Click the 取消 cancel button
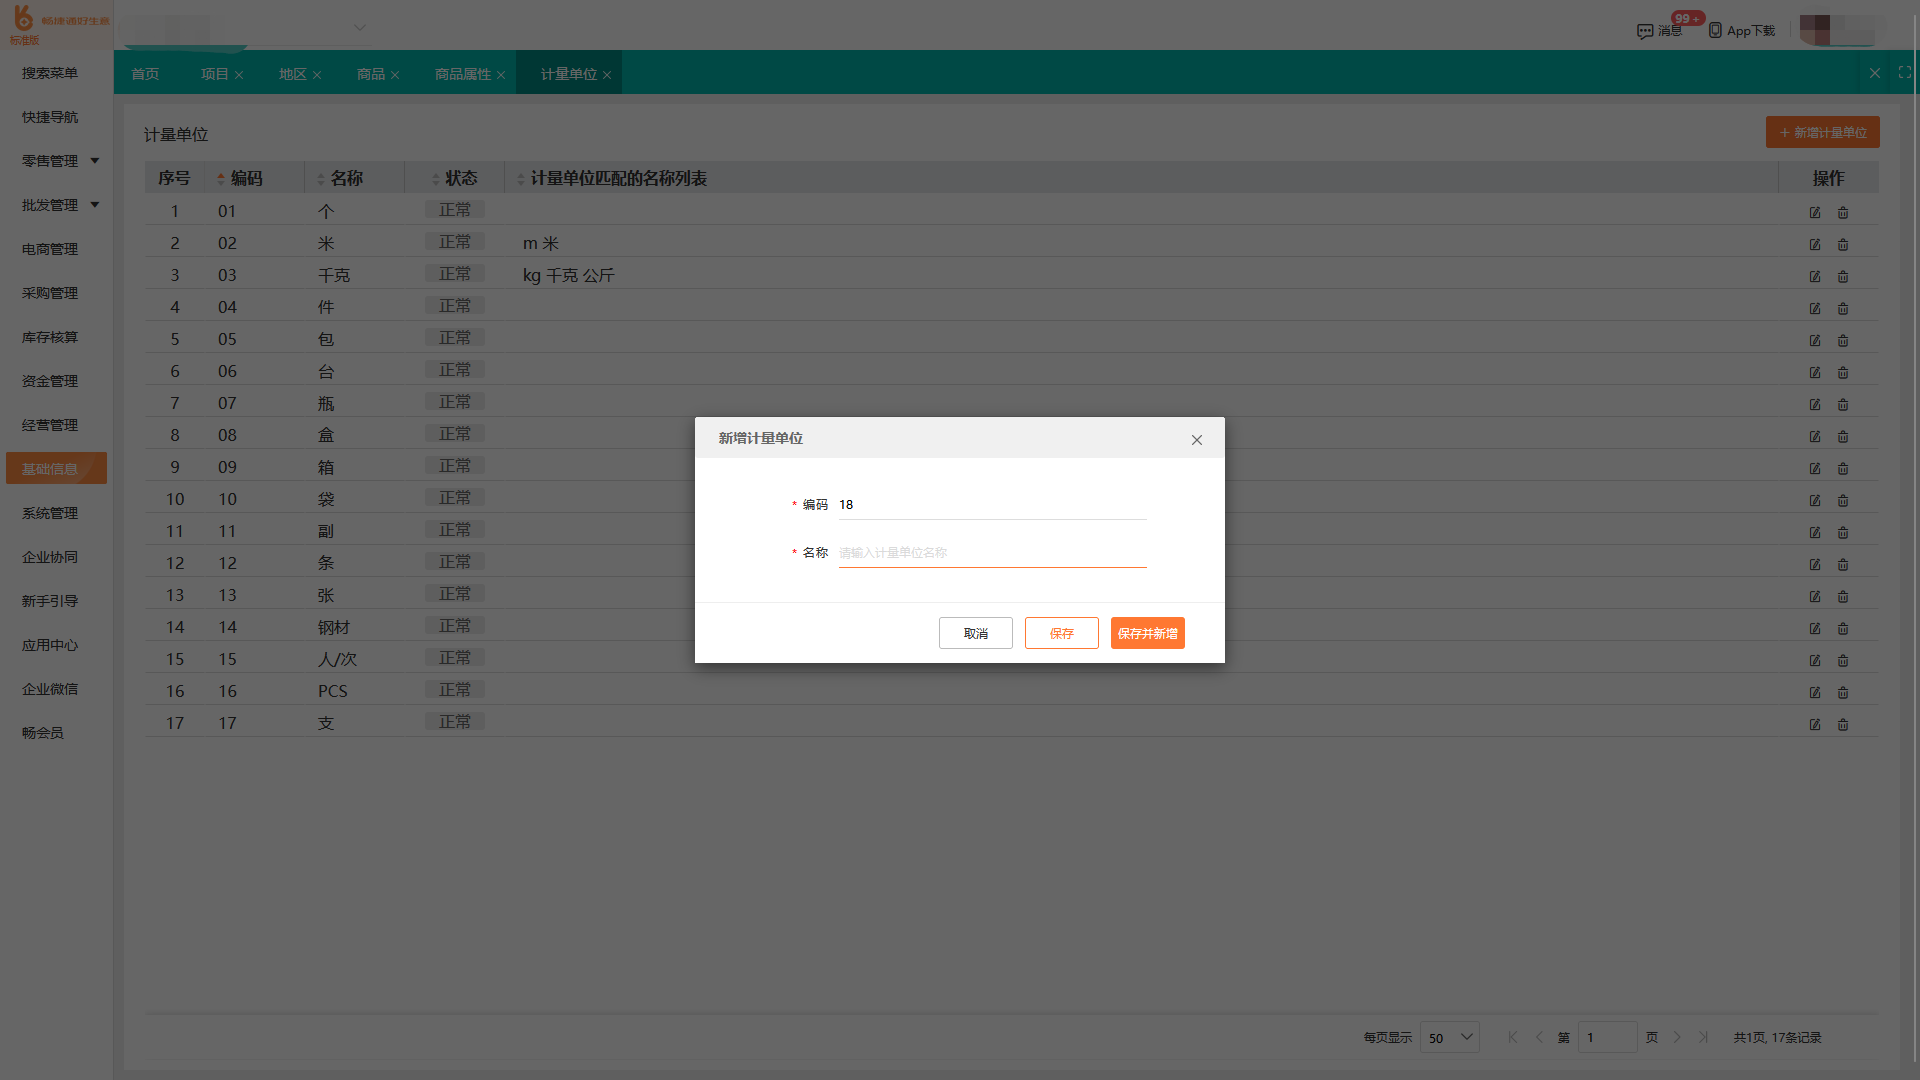The image size is (1920, 1080). pyautogui.click(x=976, y=633)
